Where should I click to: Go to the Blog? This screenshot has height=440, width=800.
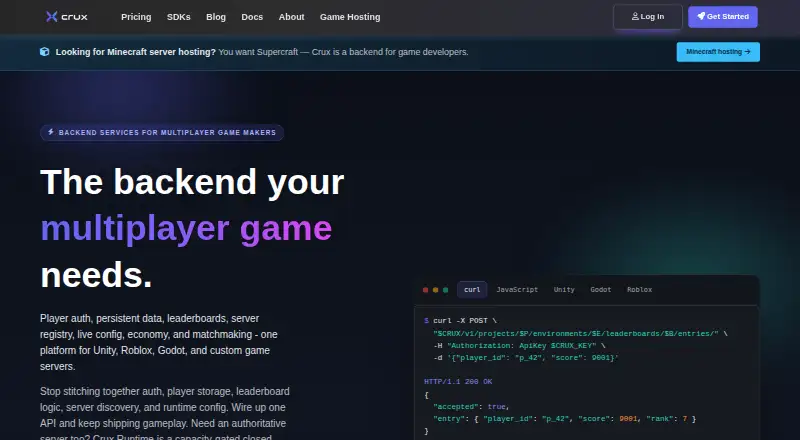[216, 17]
